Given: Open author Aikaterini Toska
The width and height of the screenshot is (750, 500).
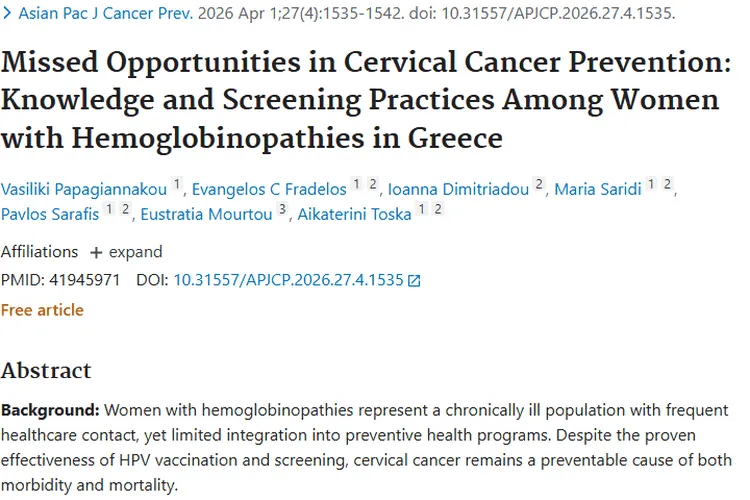Looking at the screenshot, I should (354, 214).
